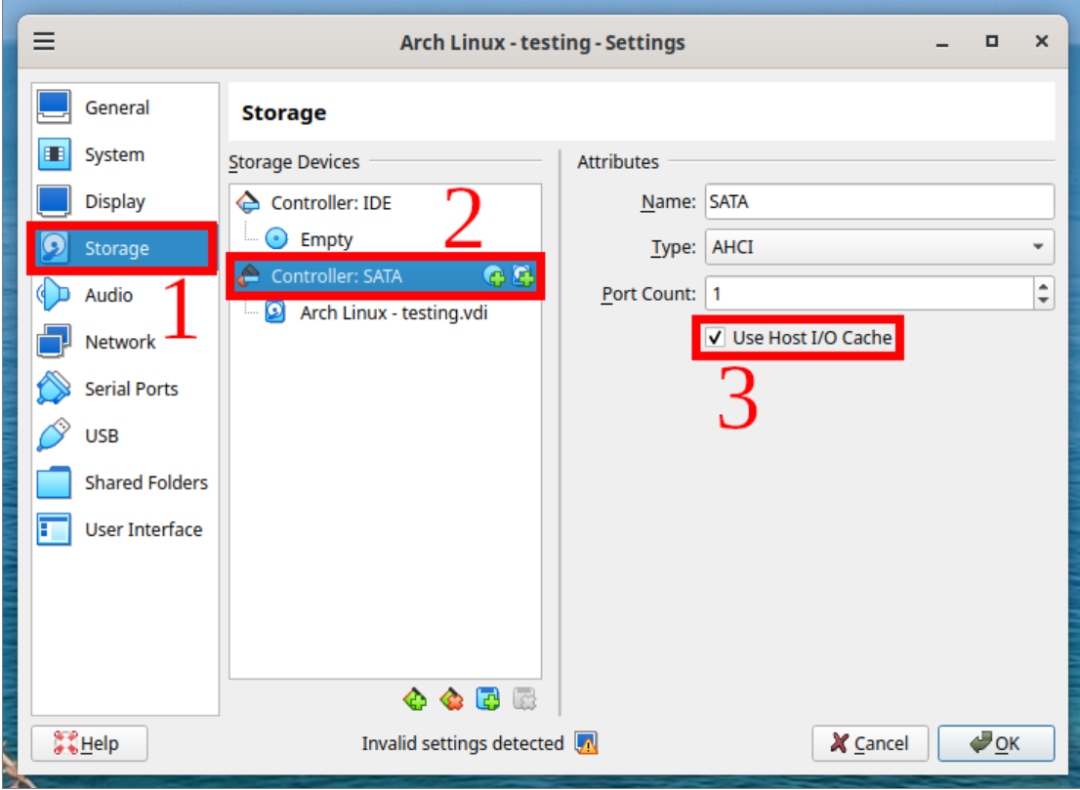Open the hamburger window menu

[44, 42]
